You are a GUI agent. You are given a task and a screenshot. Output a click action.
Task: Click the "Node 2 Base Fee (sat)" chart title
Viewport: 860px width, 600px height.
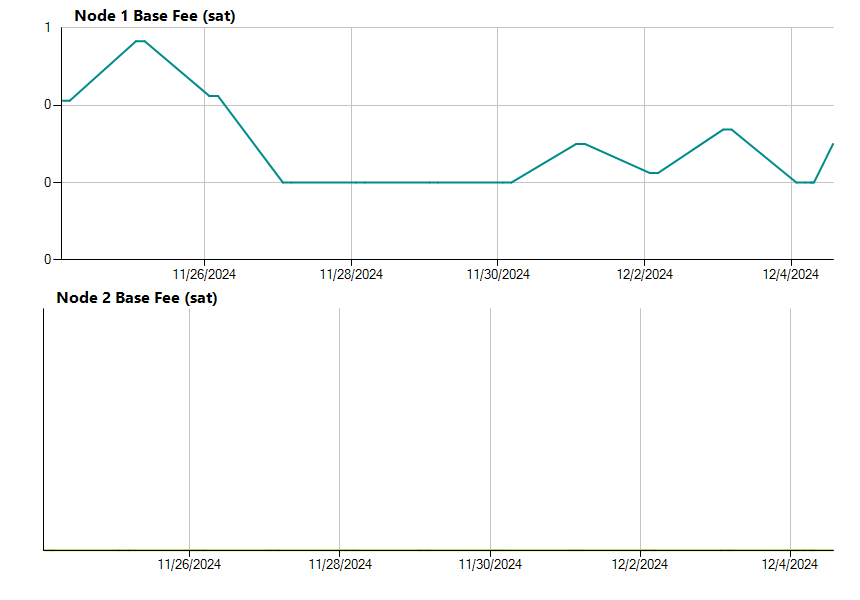click(137, 297)
